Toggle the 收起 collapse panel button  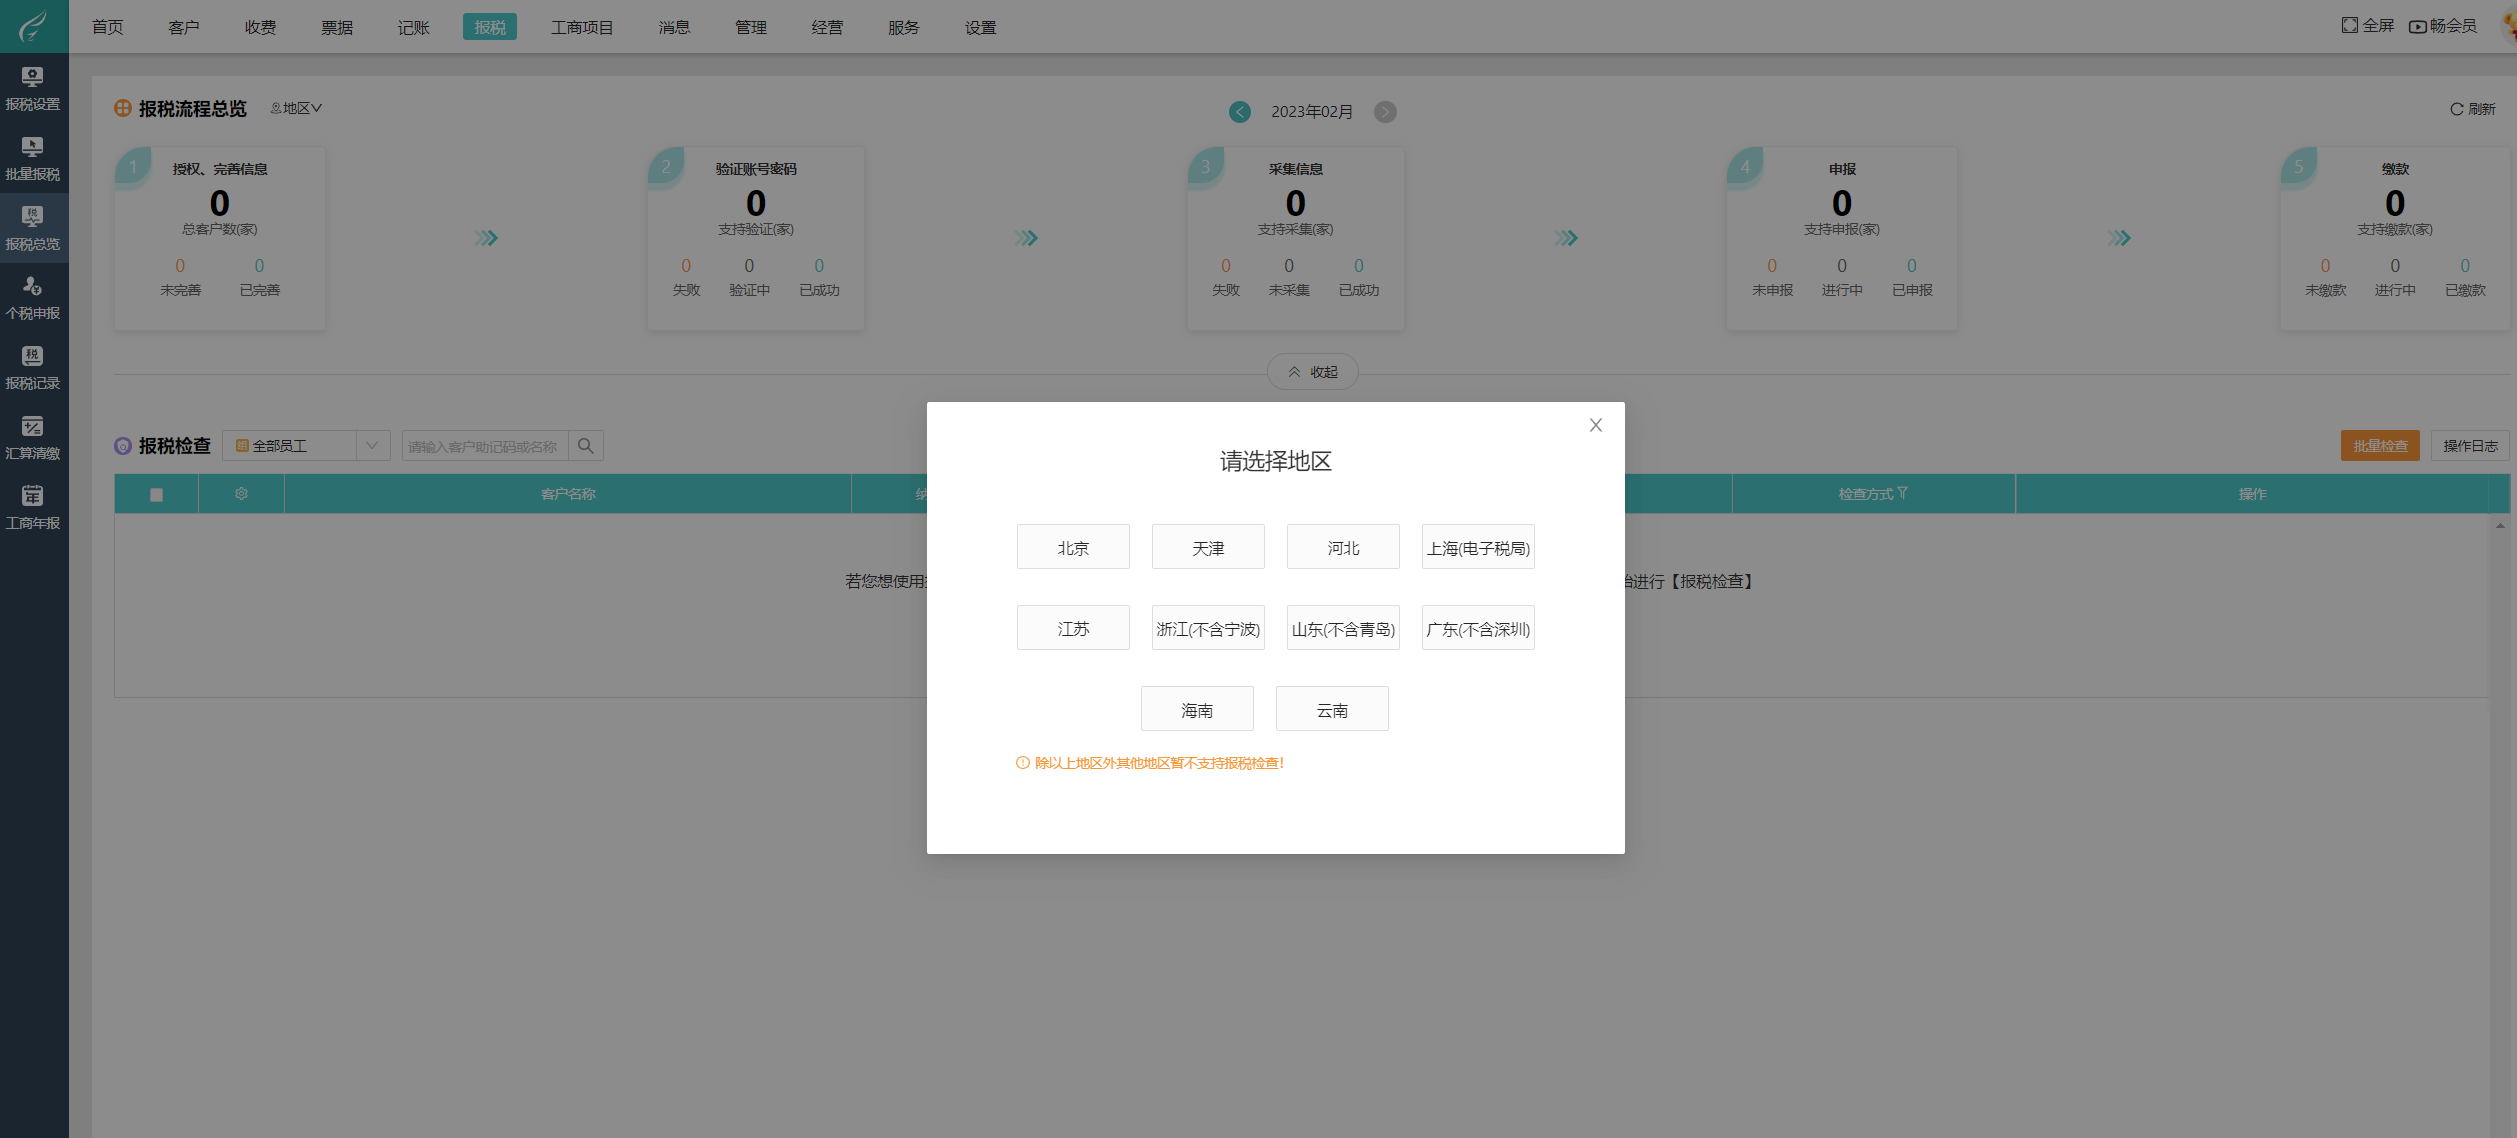tap(1316, 372)
